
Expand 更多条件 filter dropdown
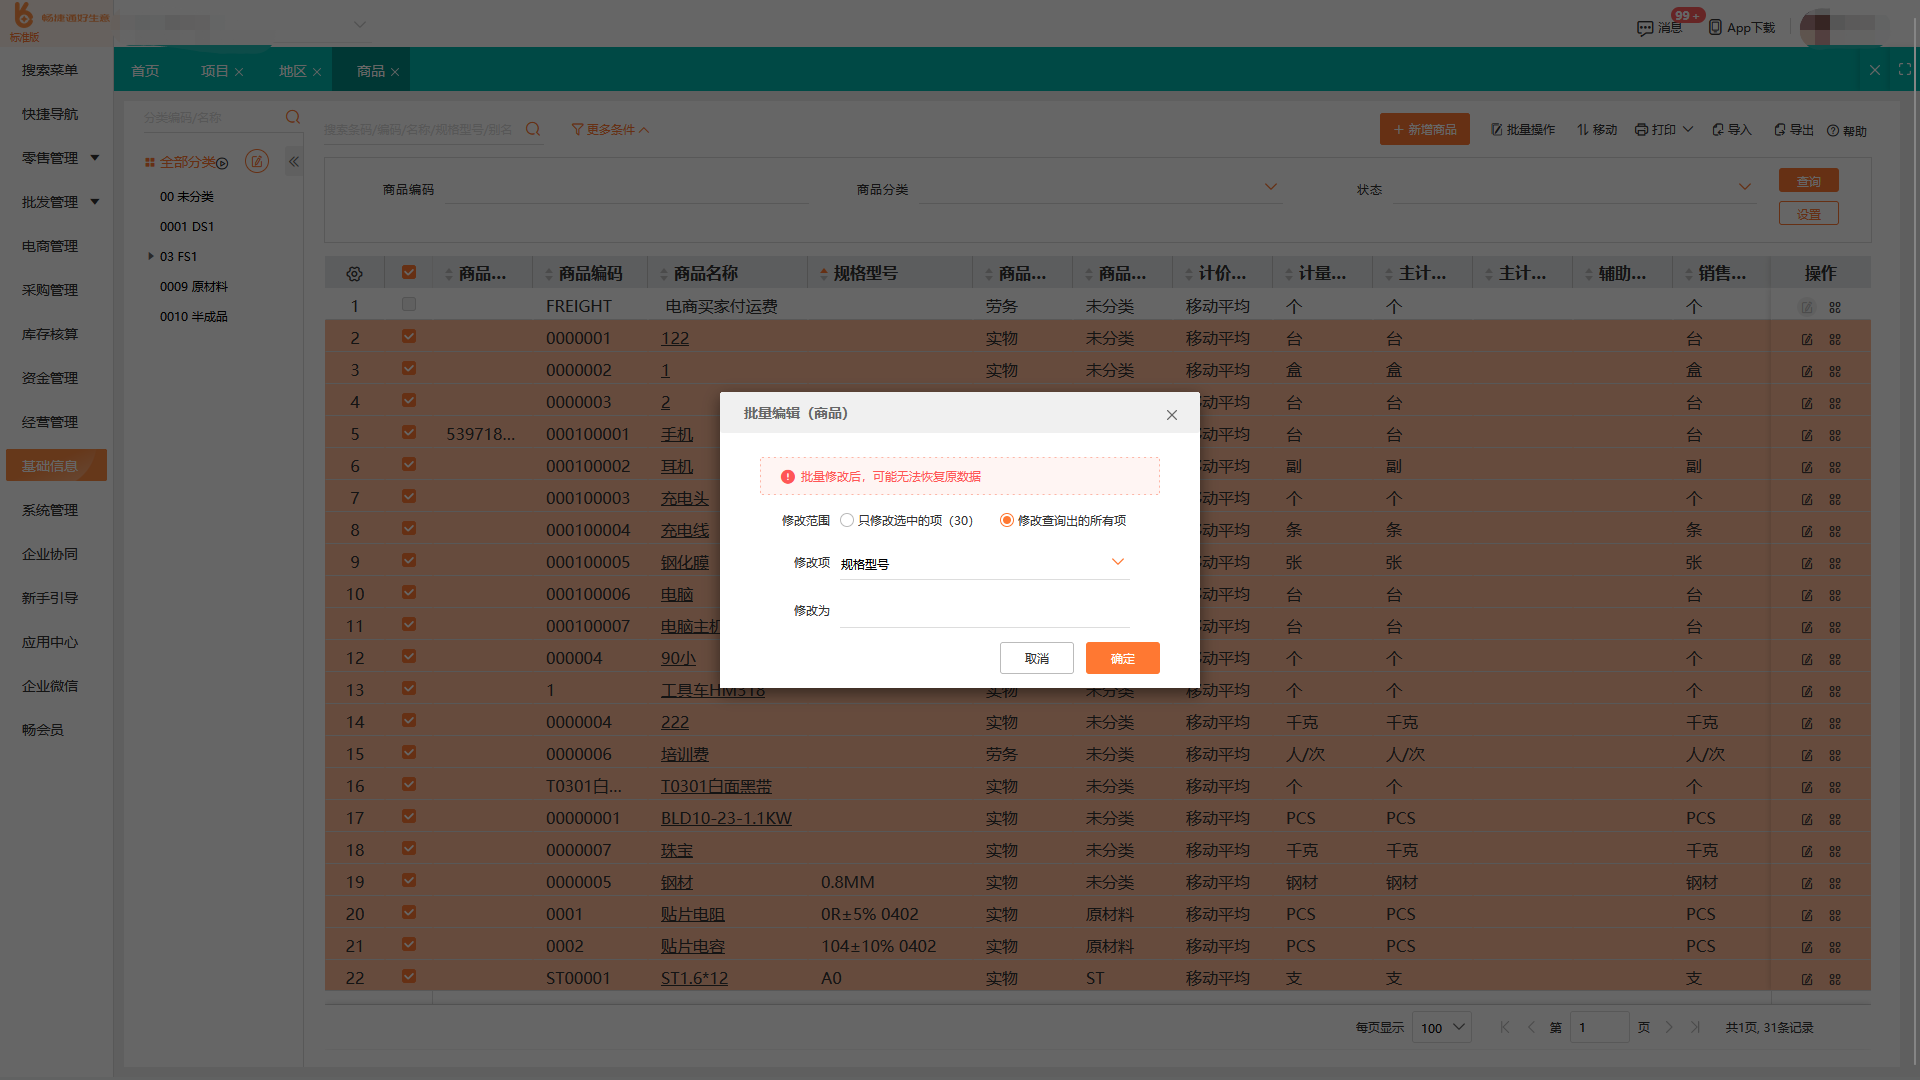tap(611, 128)
